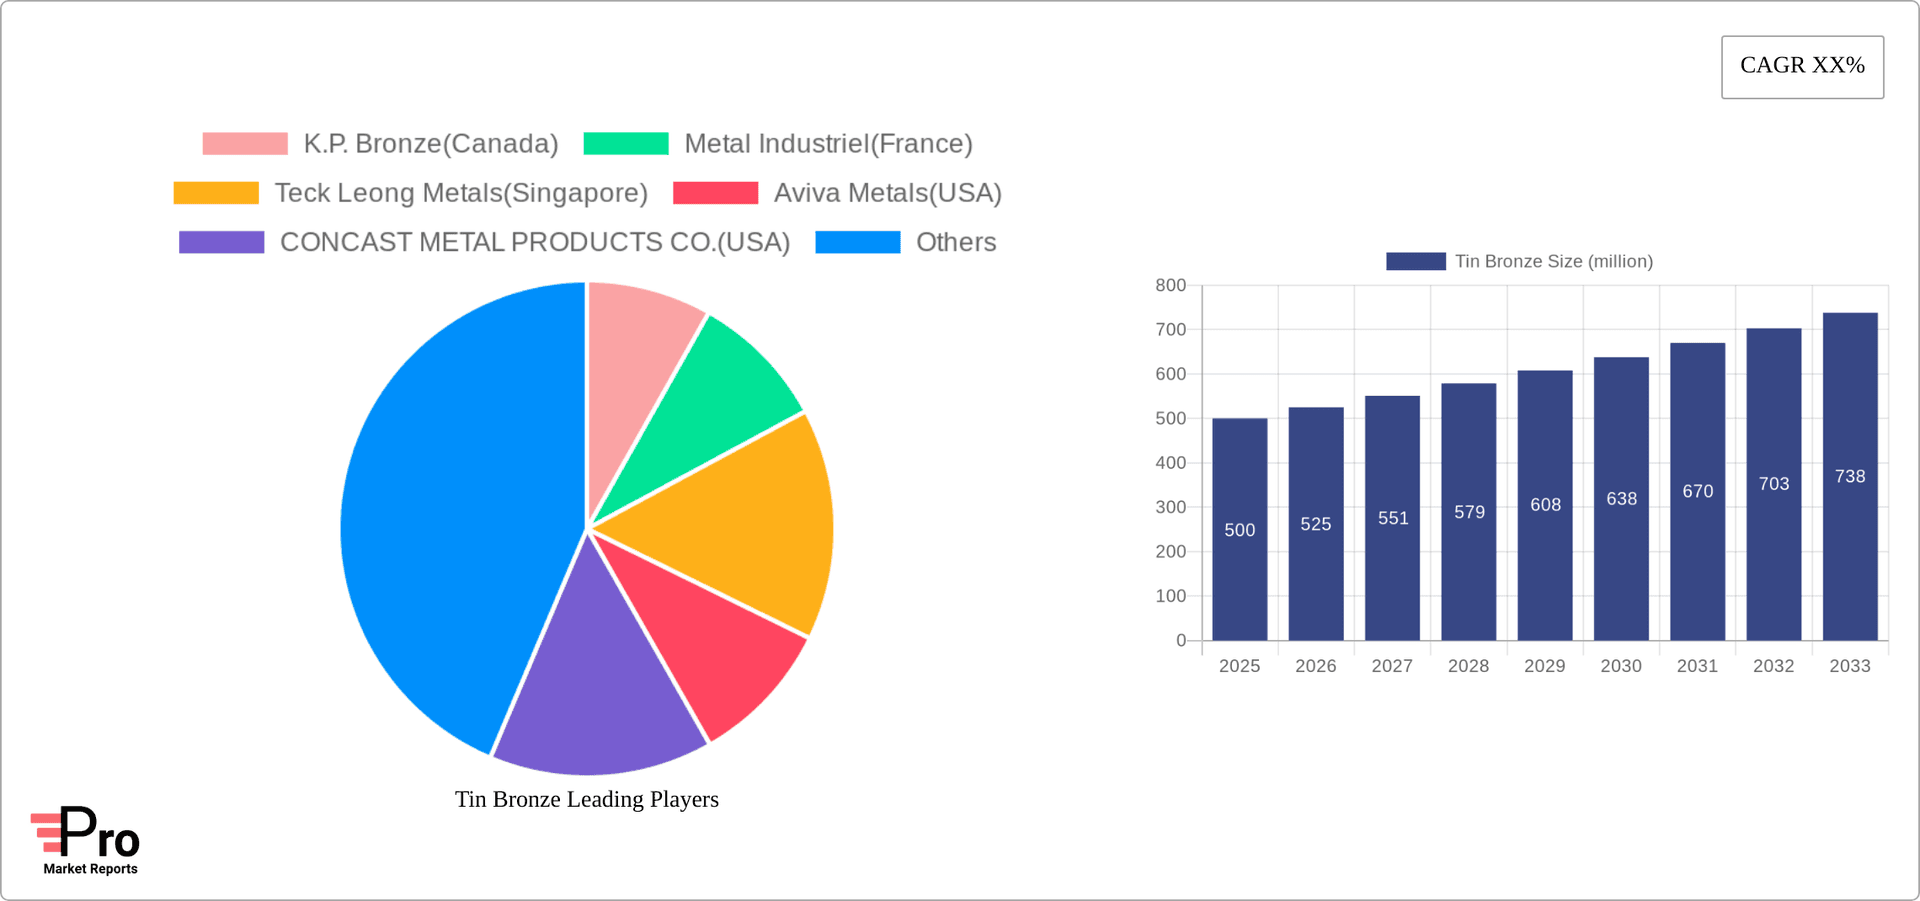Select the Metal Industriel(France) legend entry
This screenshot has height=901, width=1920.
tap(828, 143)
